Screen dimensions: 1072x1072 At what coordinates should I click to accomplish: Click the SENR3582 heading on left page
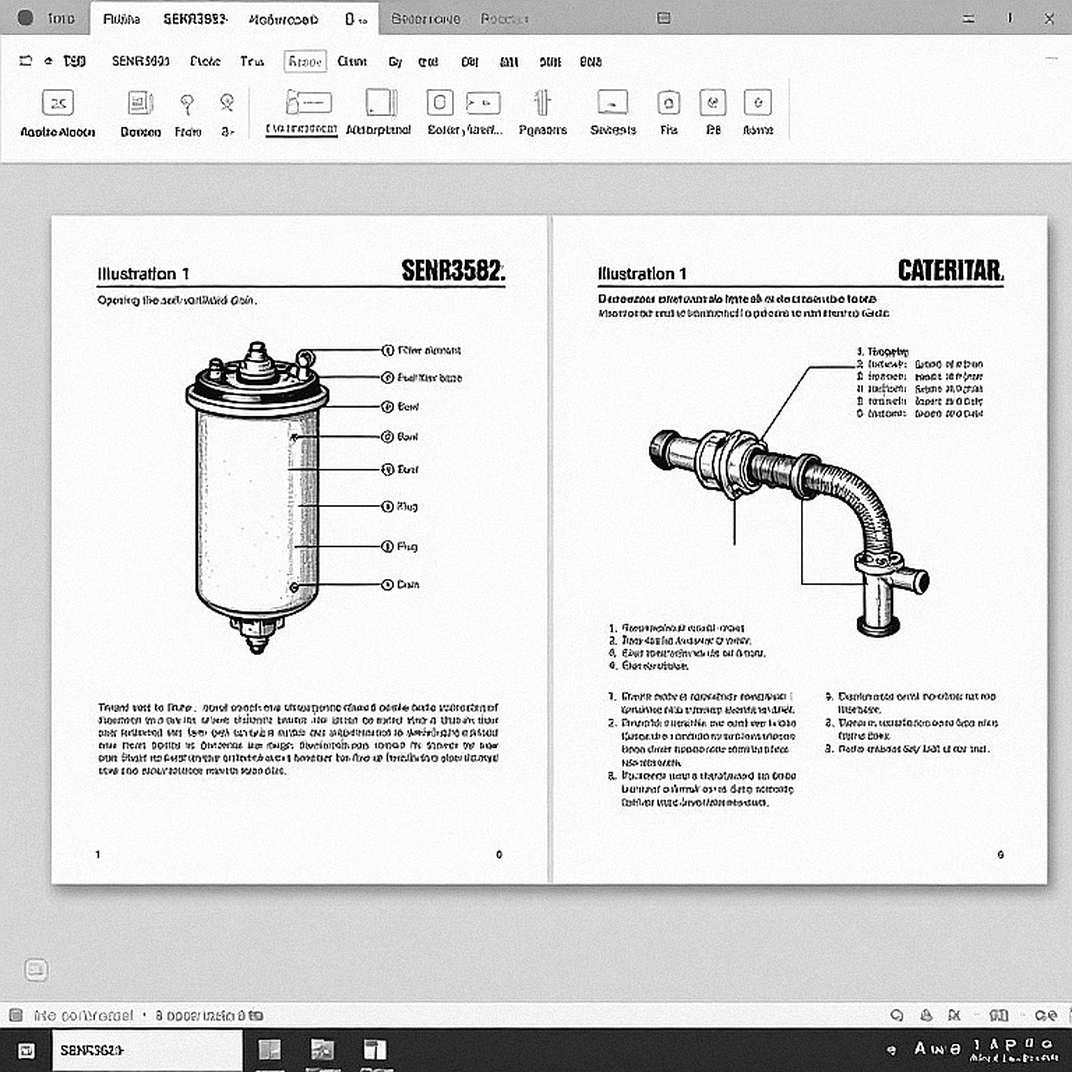(453, 271)
